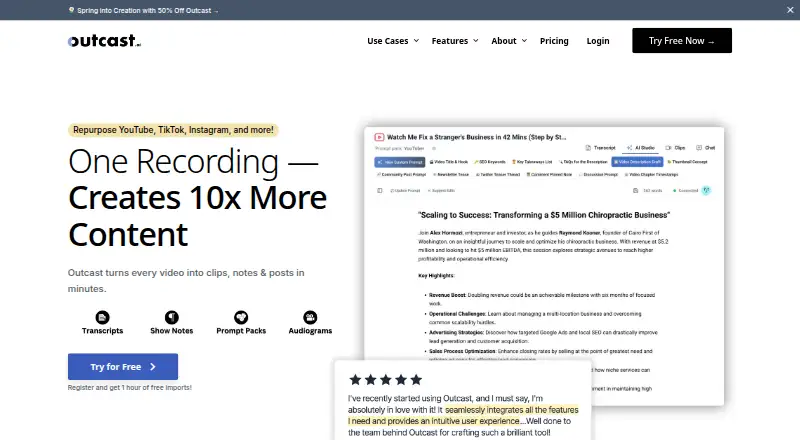Expand the Features dropdown

tap(455, 41)
